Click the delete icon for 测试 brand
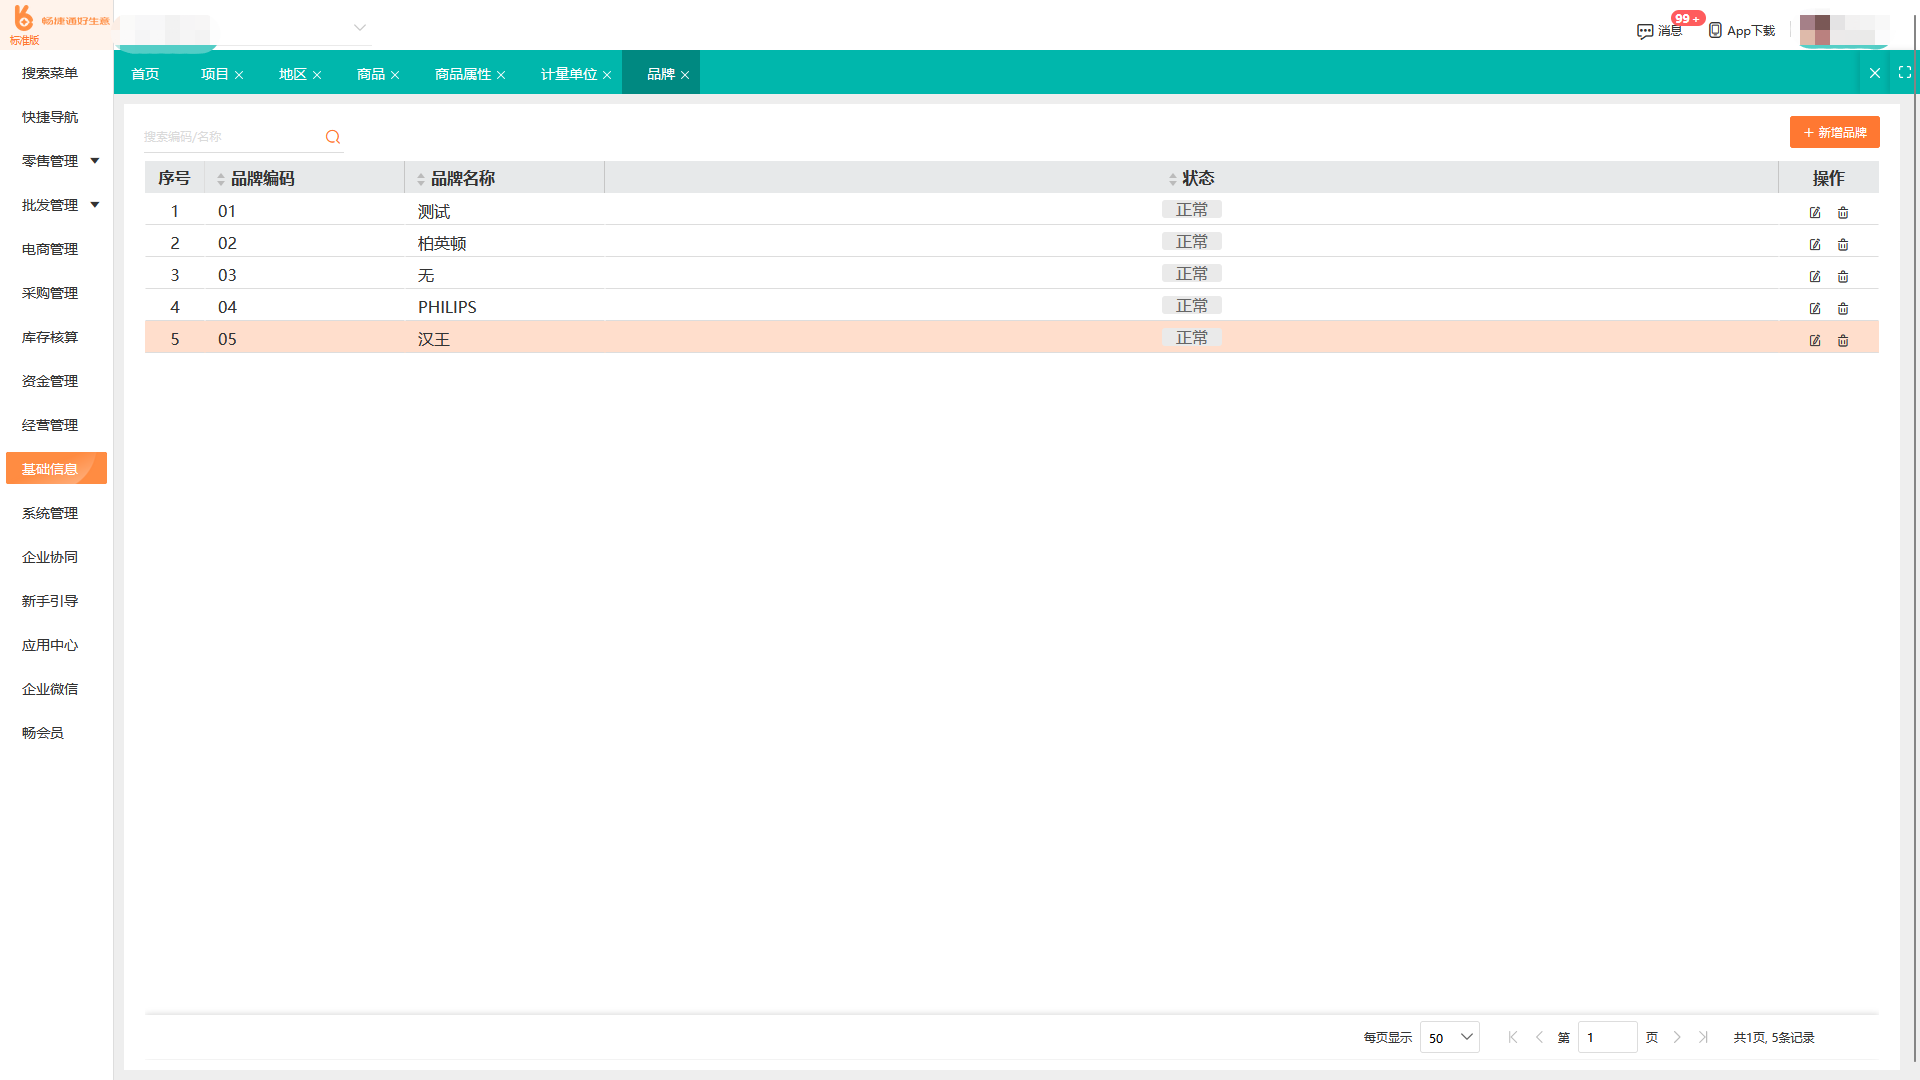Image resolution: width=1920 pixels, height=1080 pixels. tap(1844, 211)
